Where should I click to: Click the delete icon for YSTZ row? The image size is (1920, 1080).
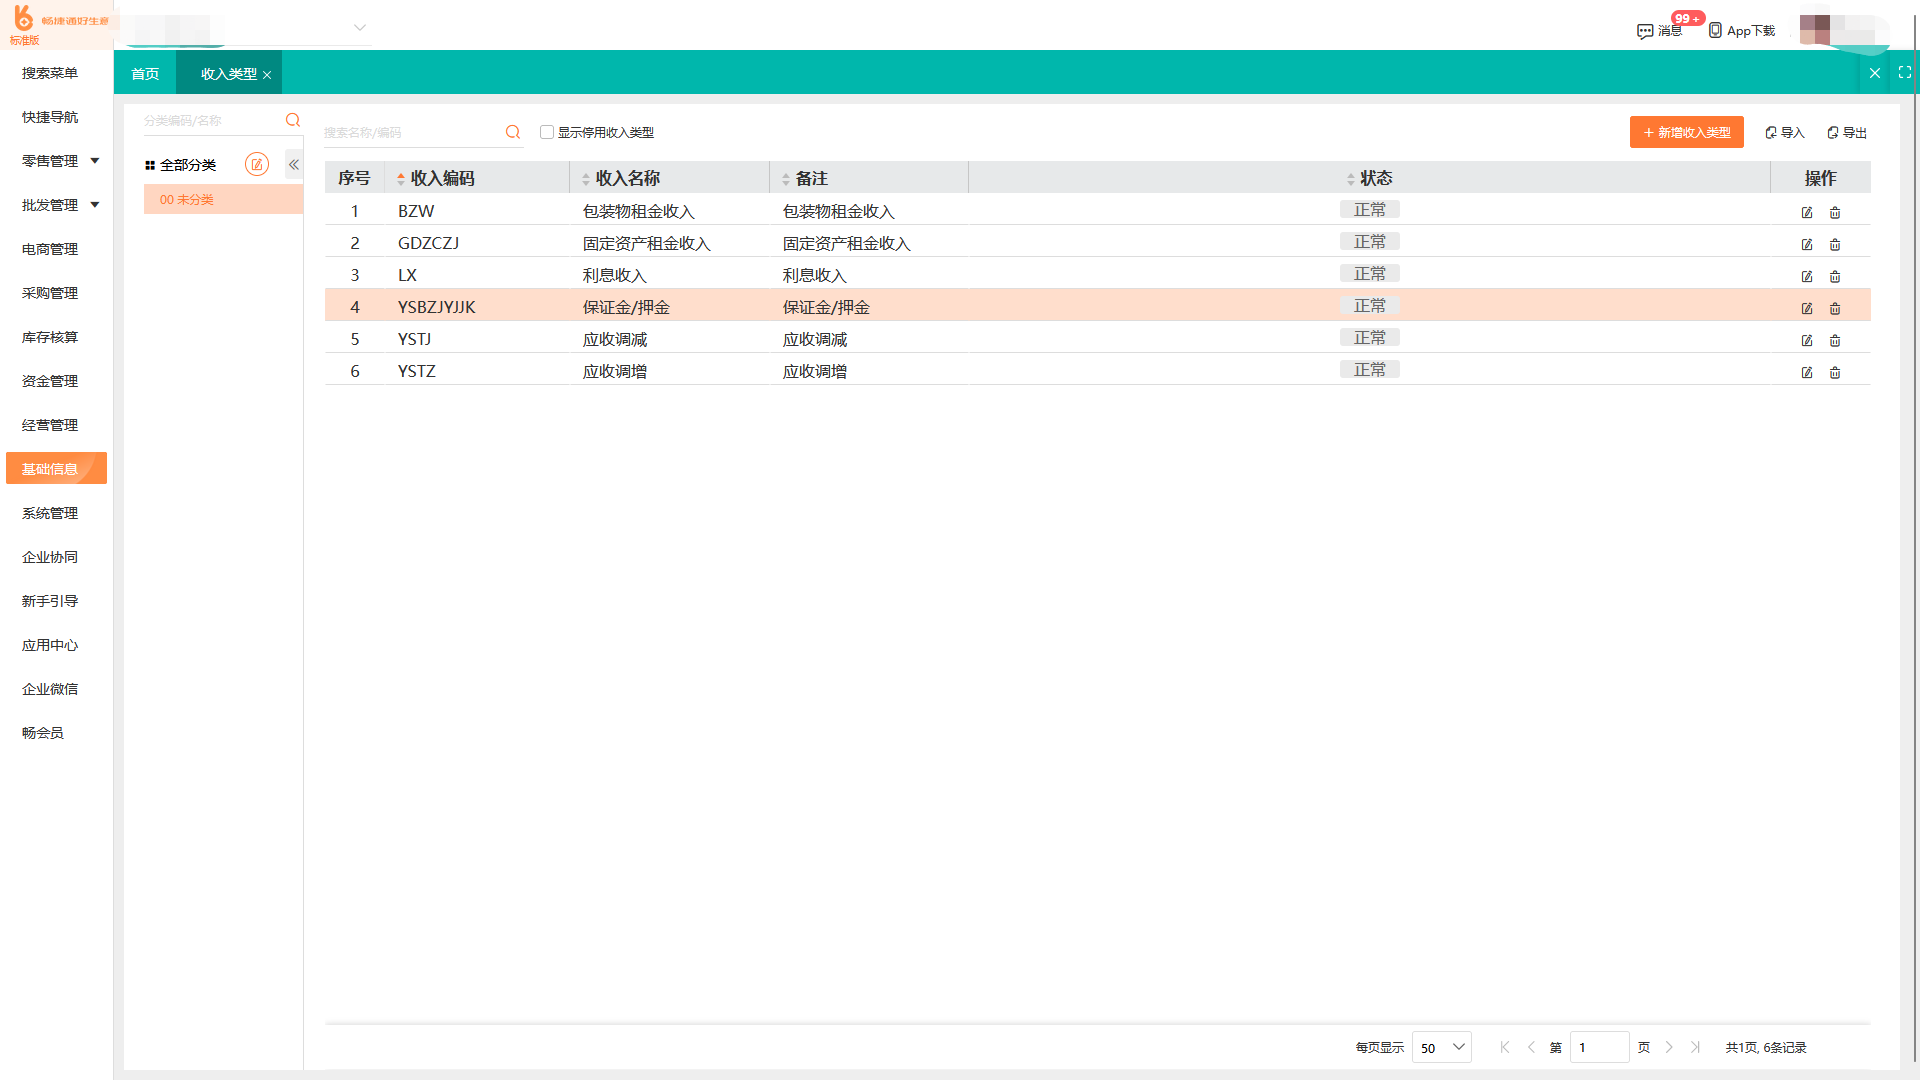click(1836, 371)
